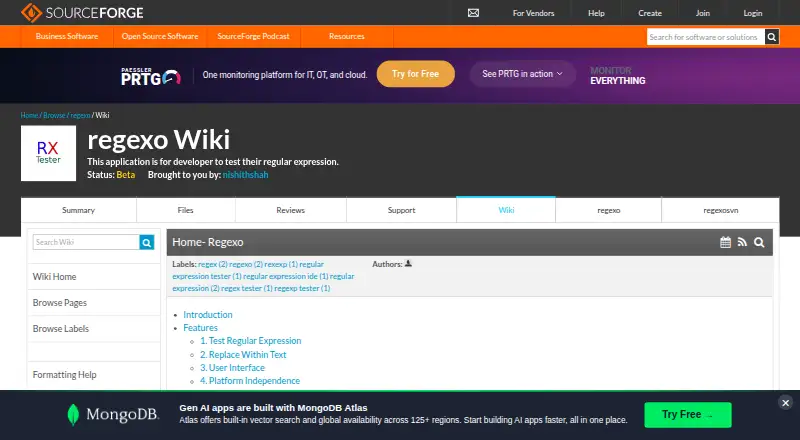Focus the Search for software field
The width and height of the screenshot is (800, 440).
coord(706,37)
